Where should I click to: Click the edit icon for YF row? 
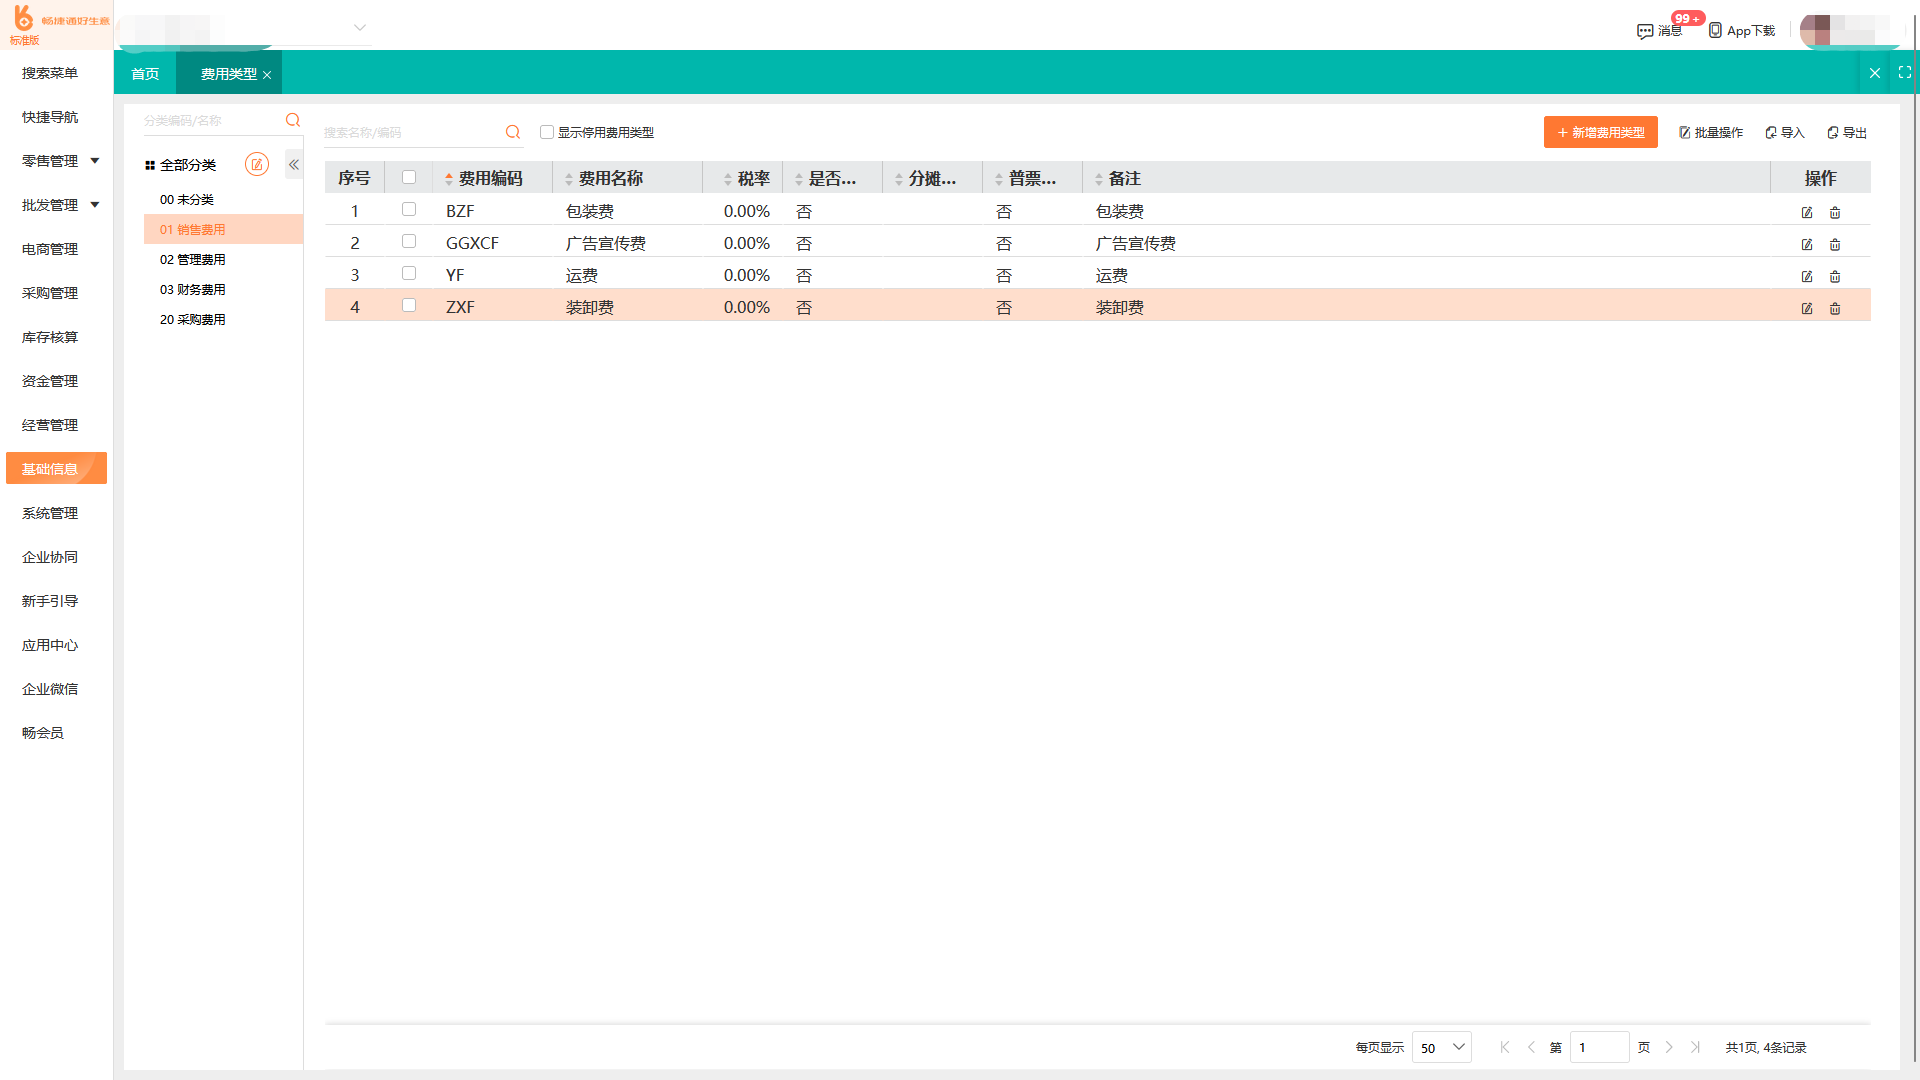1807,274
